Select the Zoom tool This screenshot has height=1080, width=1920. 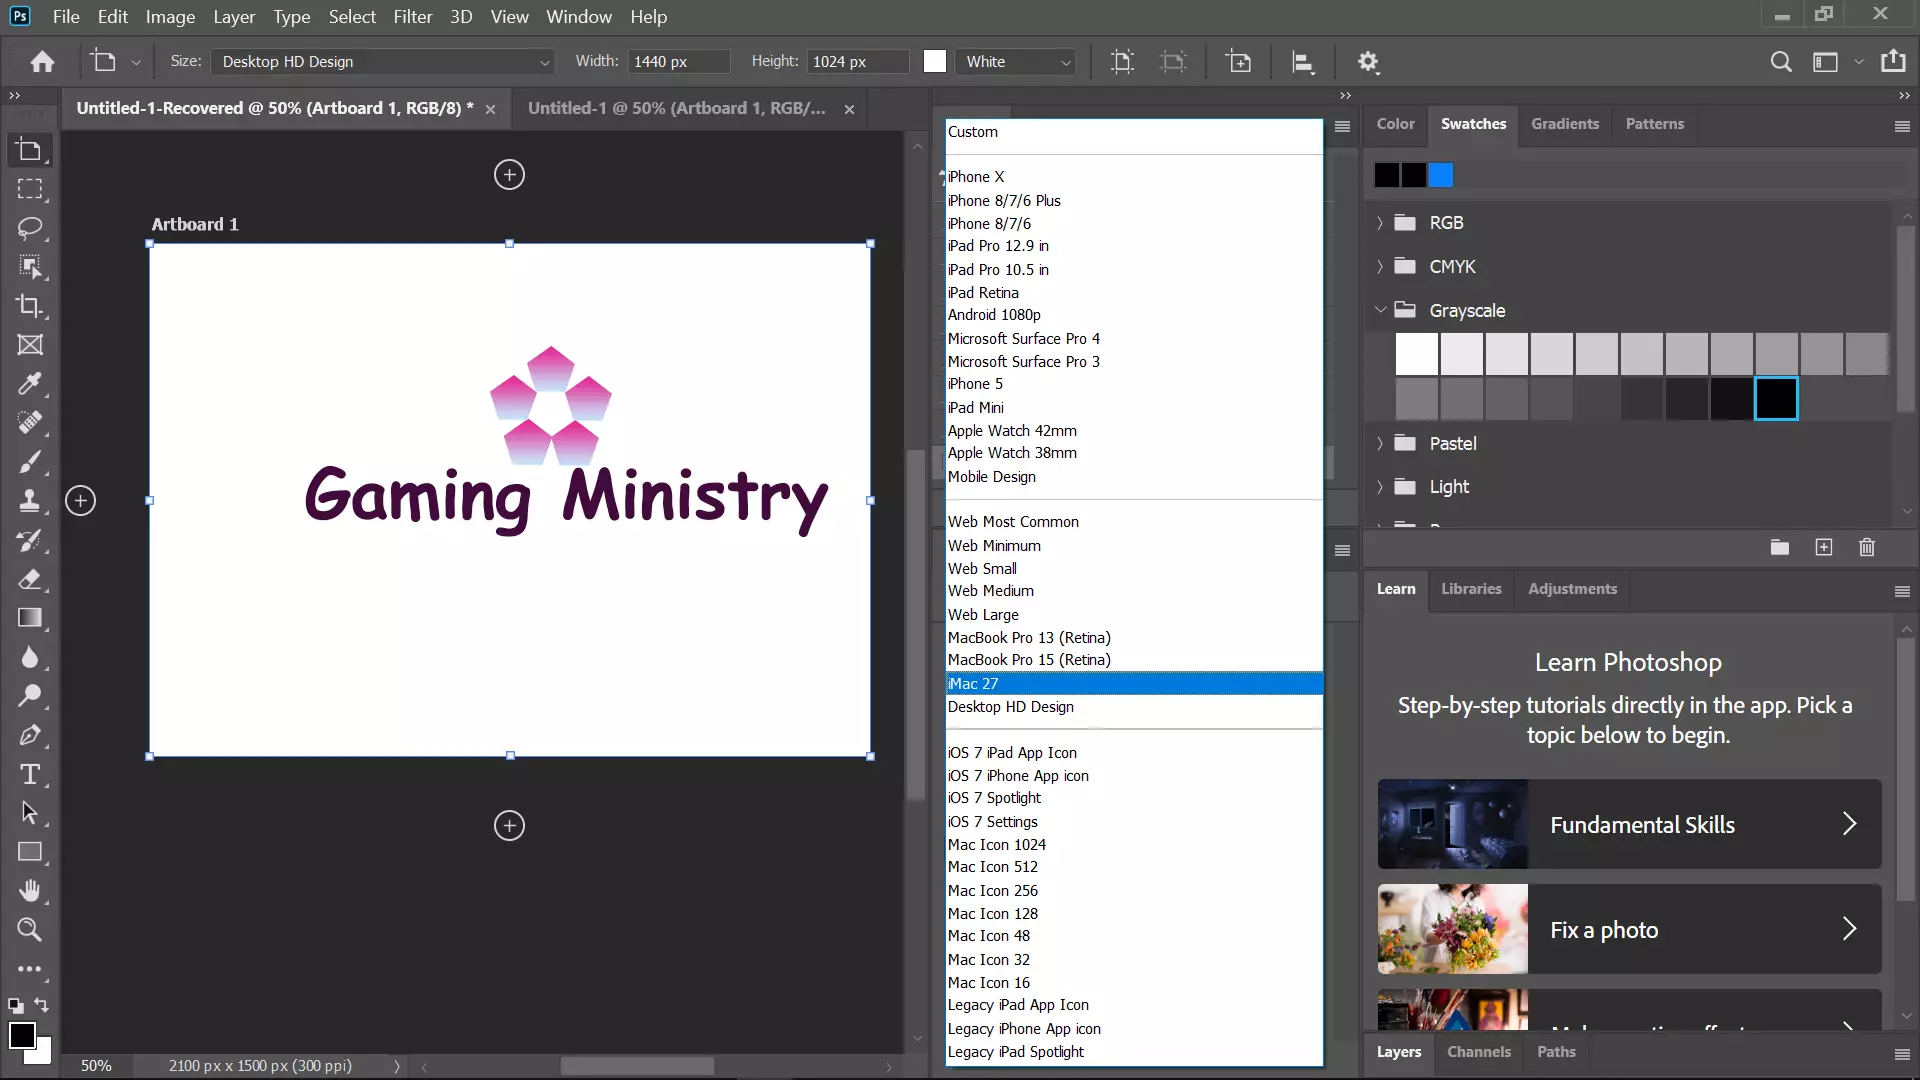pos(29,930)
